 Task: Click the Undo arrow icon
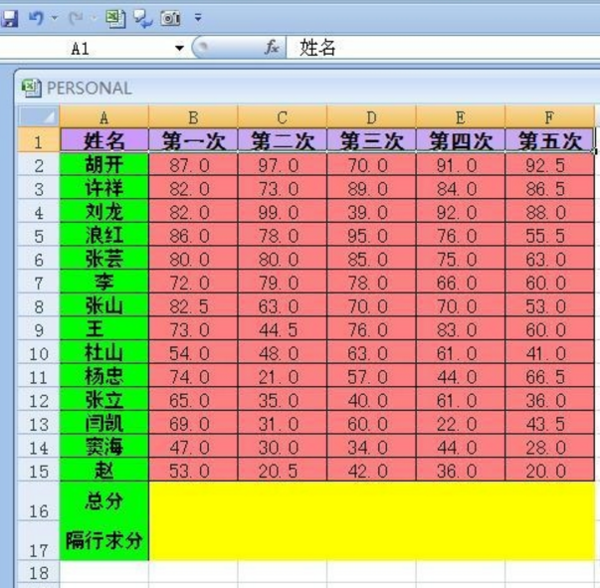pos(36,18)
